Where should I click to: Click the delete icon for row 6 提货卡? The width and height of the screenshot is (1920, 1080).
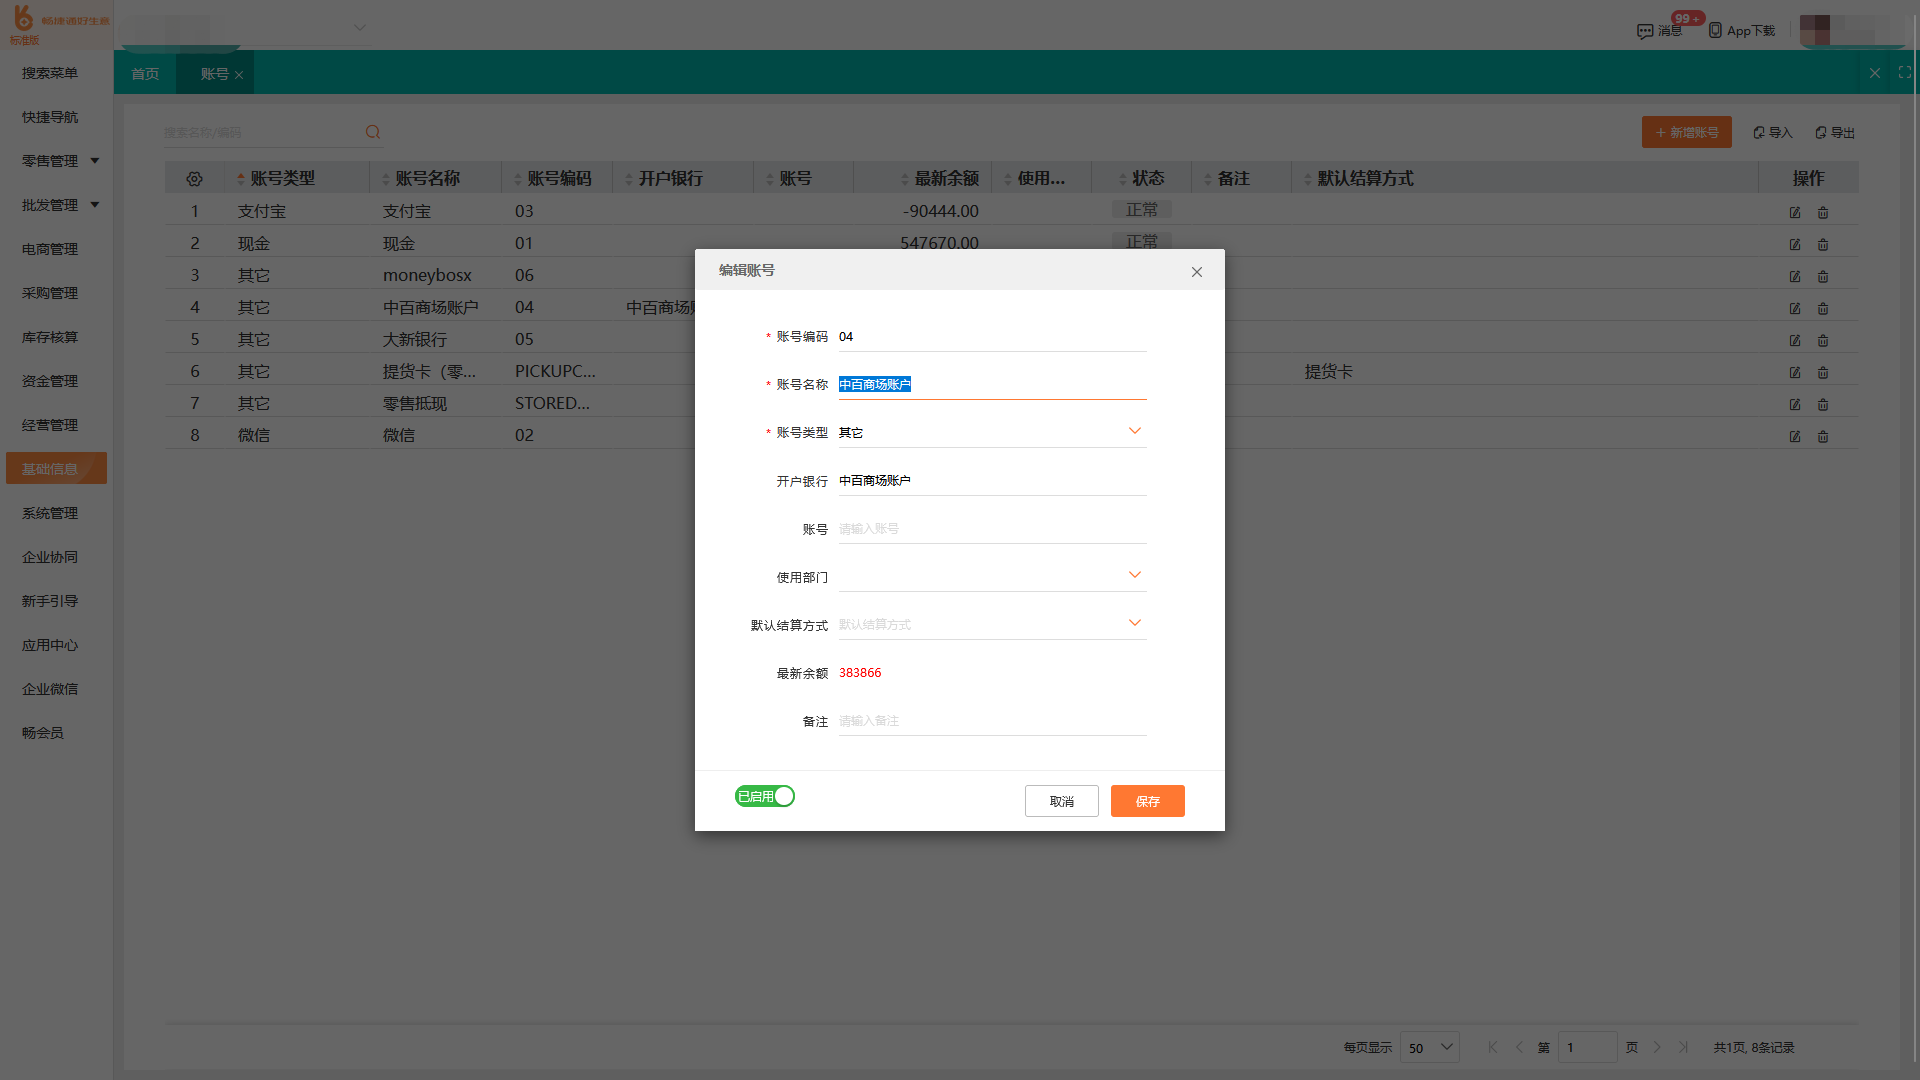tap(1824, 372)
